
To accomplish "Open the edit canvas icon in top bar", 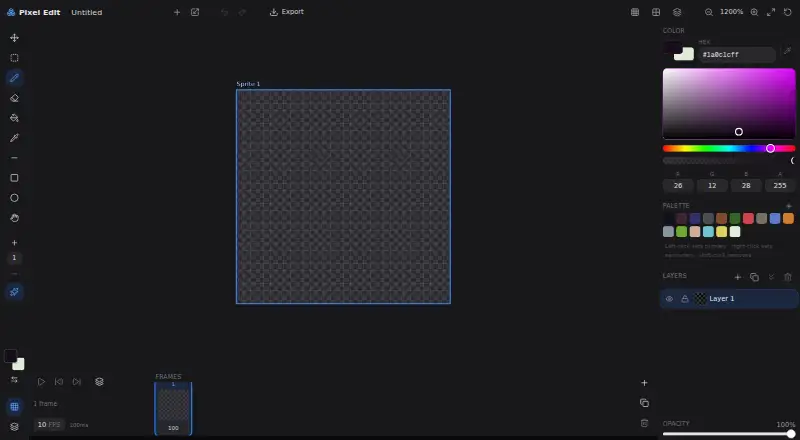I will [195, 12].
